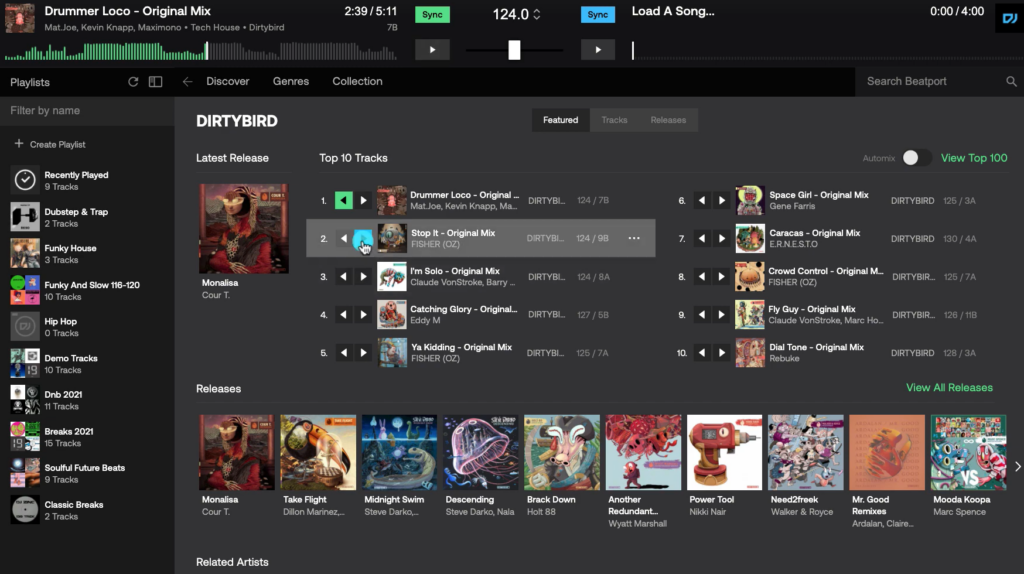Image resolution: width=1024 pixels, height=574 pixels.
Task: Open the Take Flight release cover
Action: click(x=318, y=452)
